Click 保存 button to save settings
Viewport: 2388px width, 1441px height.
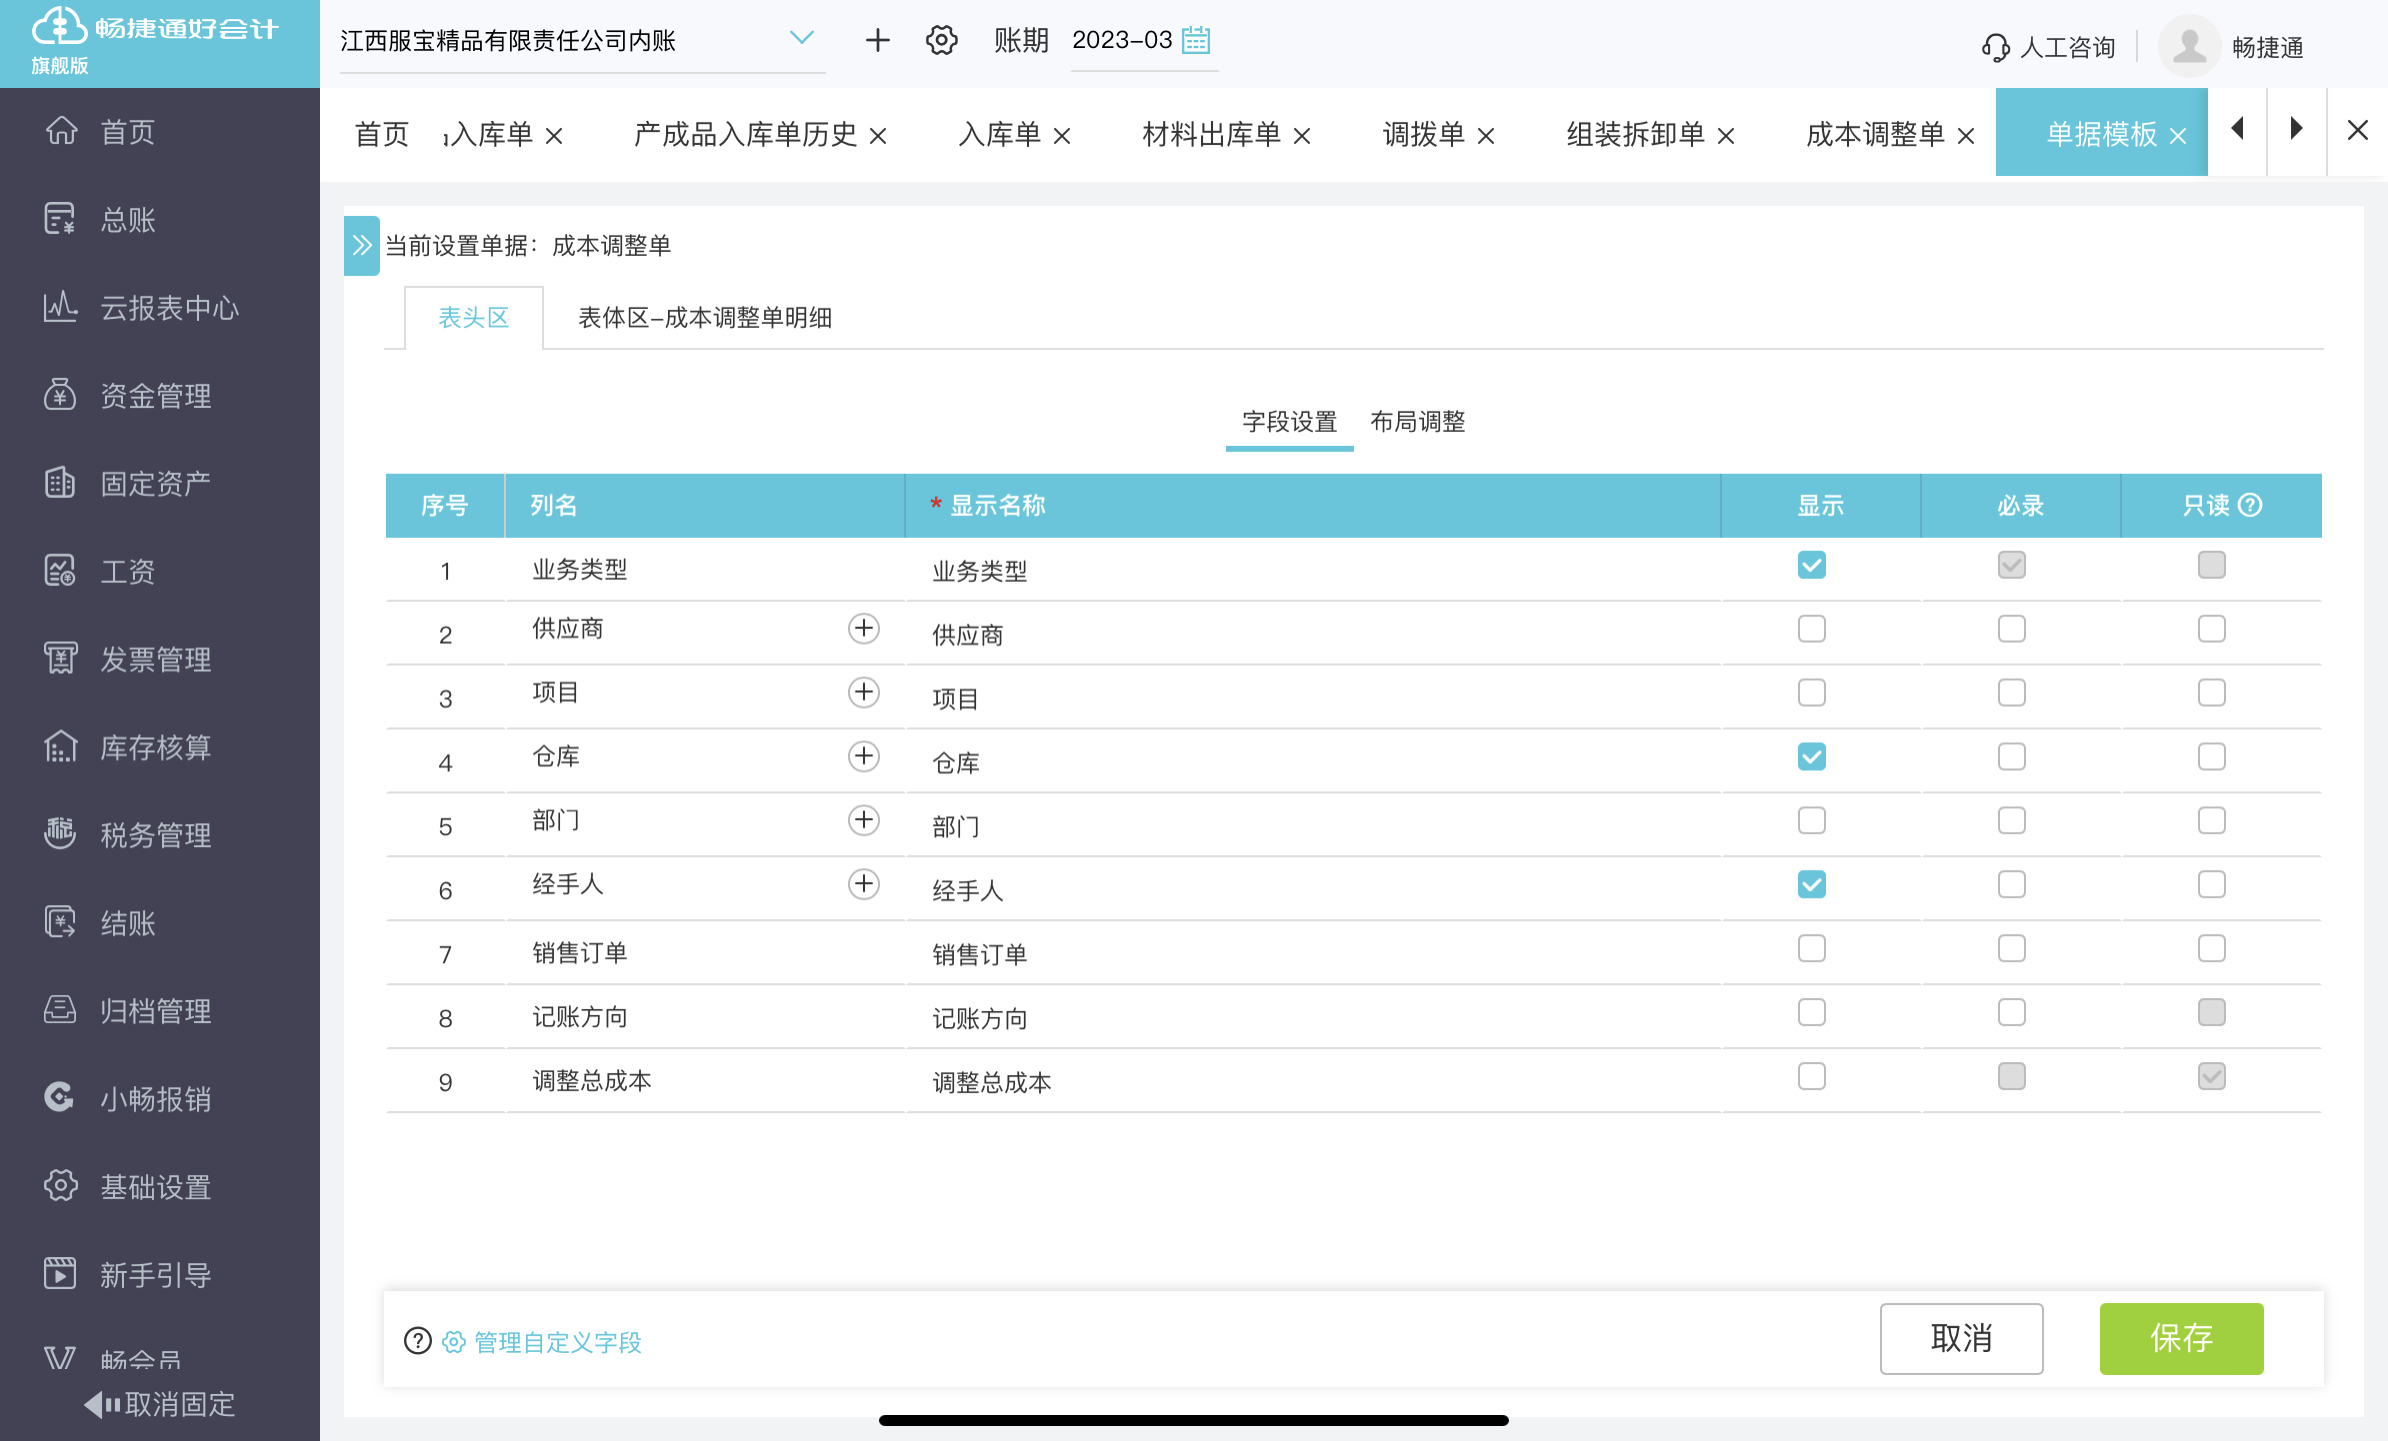(x=2183, y=1335)
